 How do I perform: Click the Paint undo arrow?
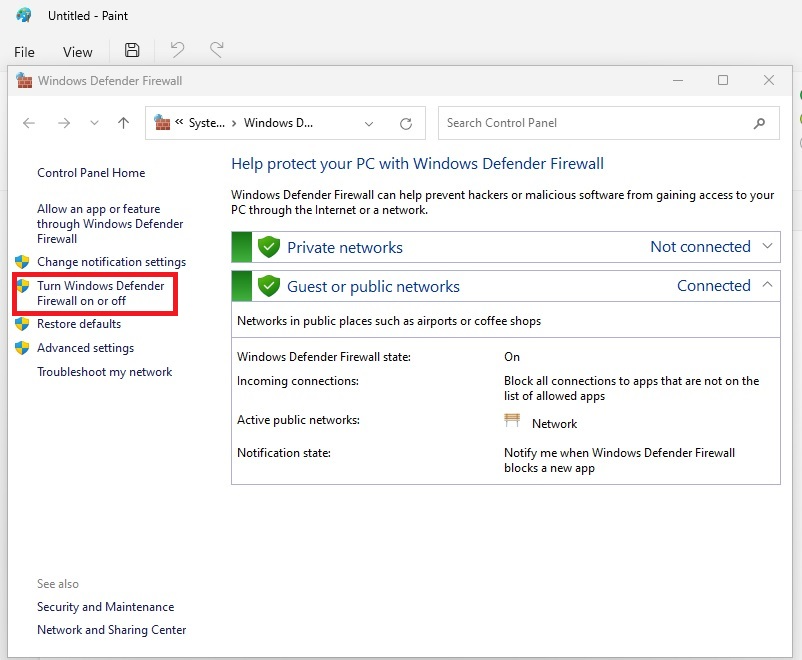(177, 50)
